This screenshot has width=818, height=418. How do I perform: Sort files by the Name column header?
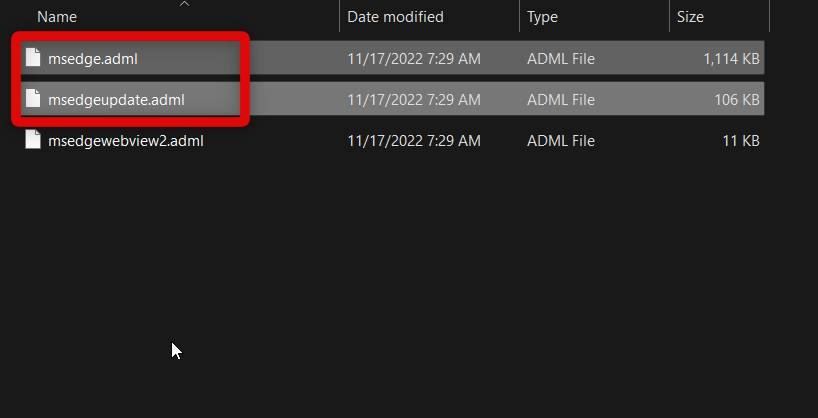[x=57, y=17]
